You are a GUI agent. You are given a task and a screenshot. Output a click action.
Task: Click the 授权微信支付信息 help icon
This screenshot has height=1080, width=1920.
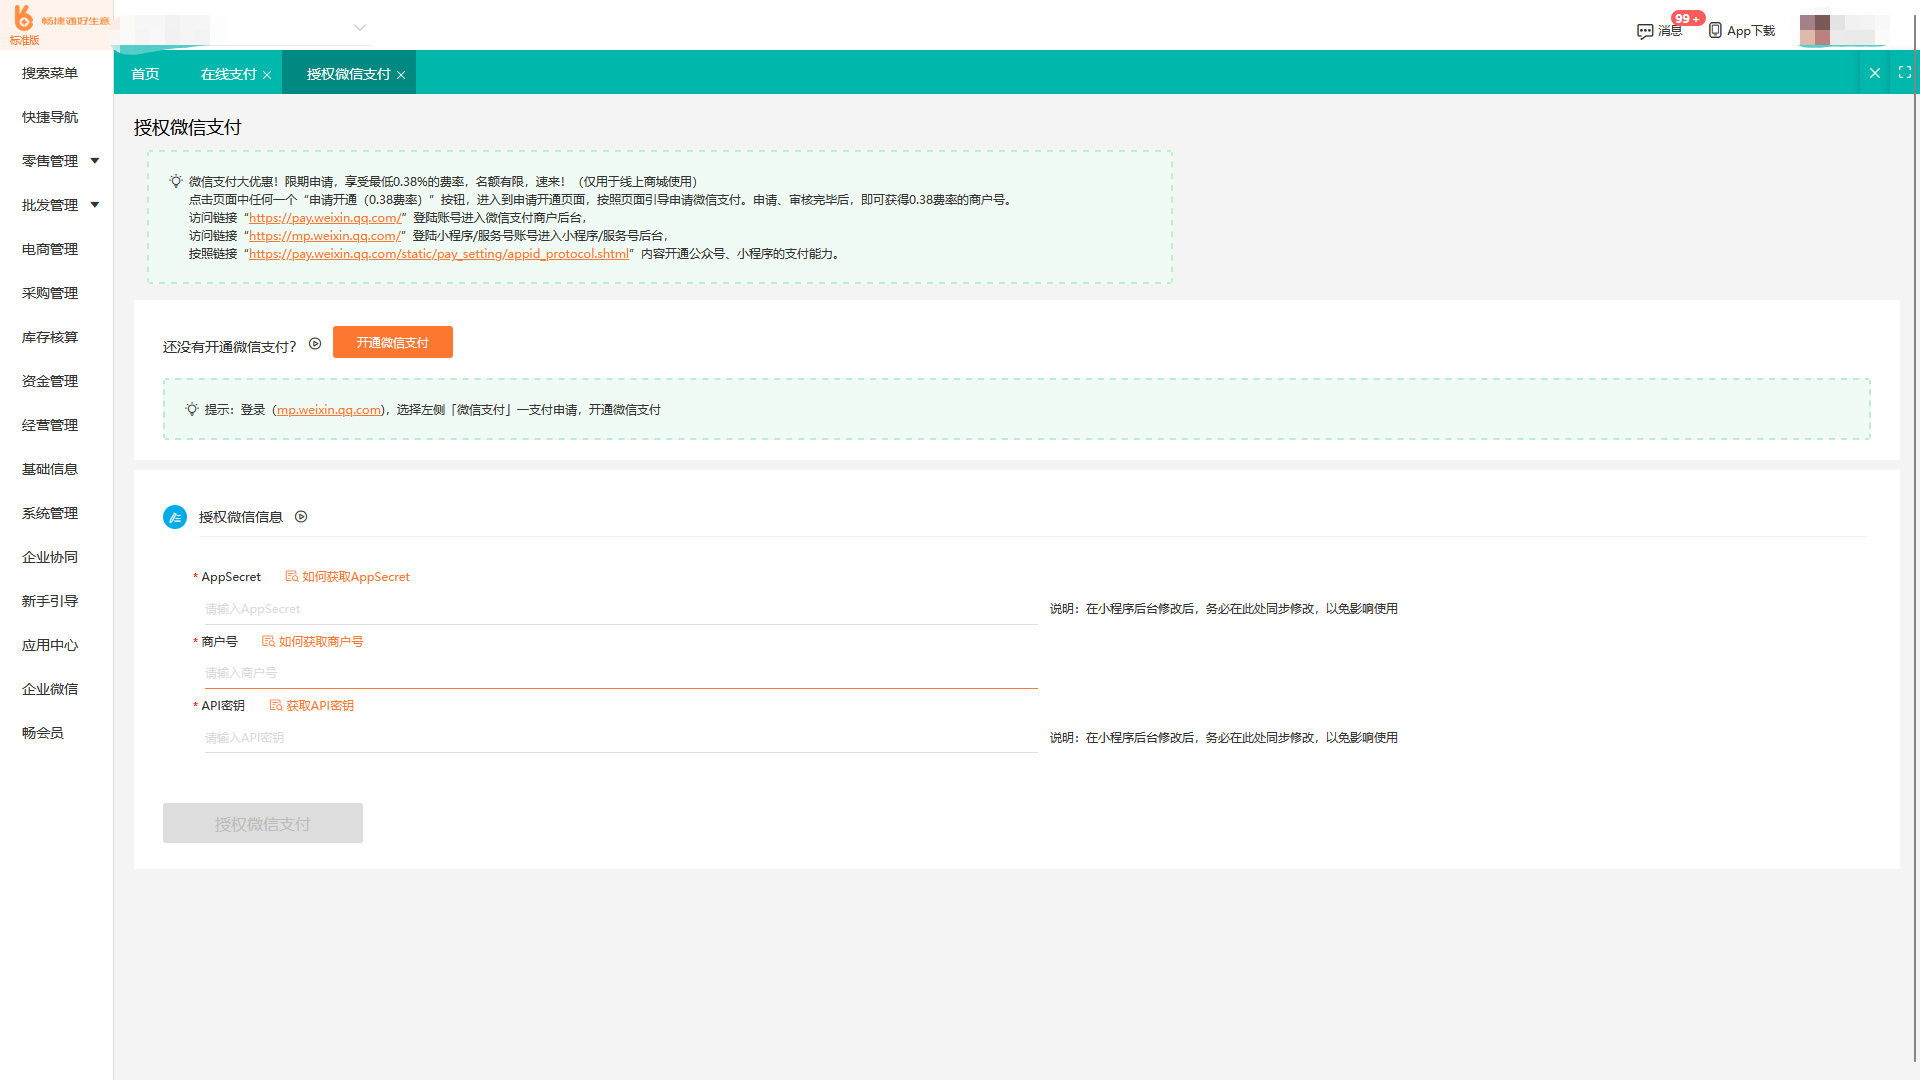point(301,516)
